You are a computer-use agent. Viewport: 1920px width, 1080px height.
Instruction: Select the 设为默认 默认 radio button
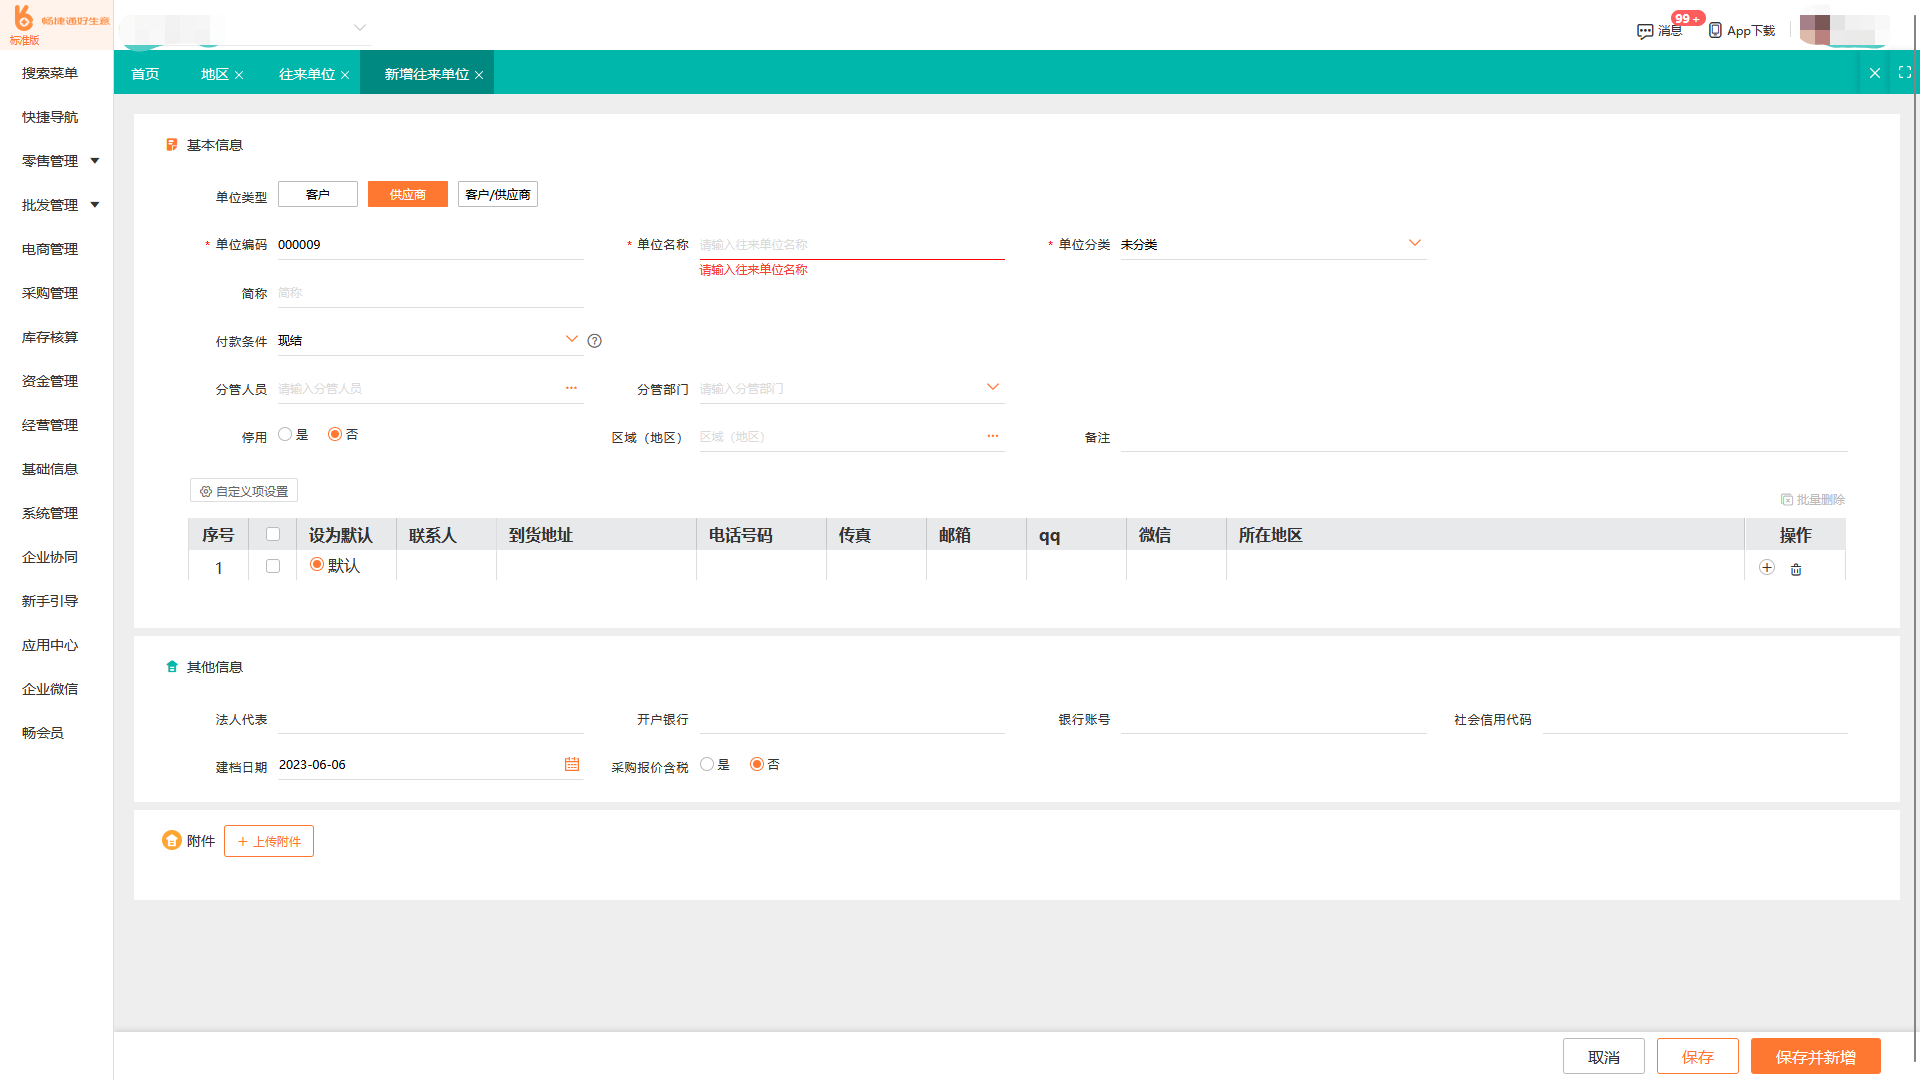(x=315, y=566)
